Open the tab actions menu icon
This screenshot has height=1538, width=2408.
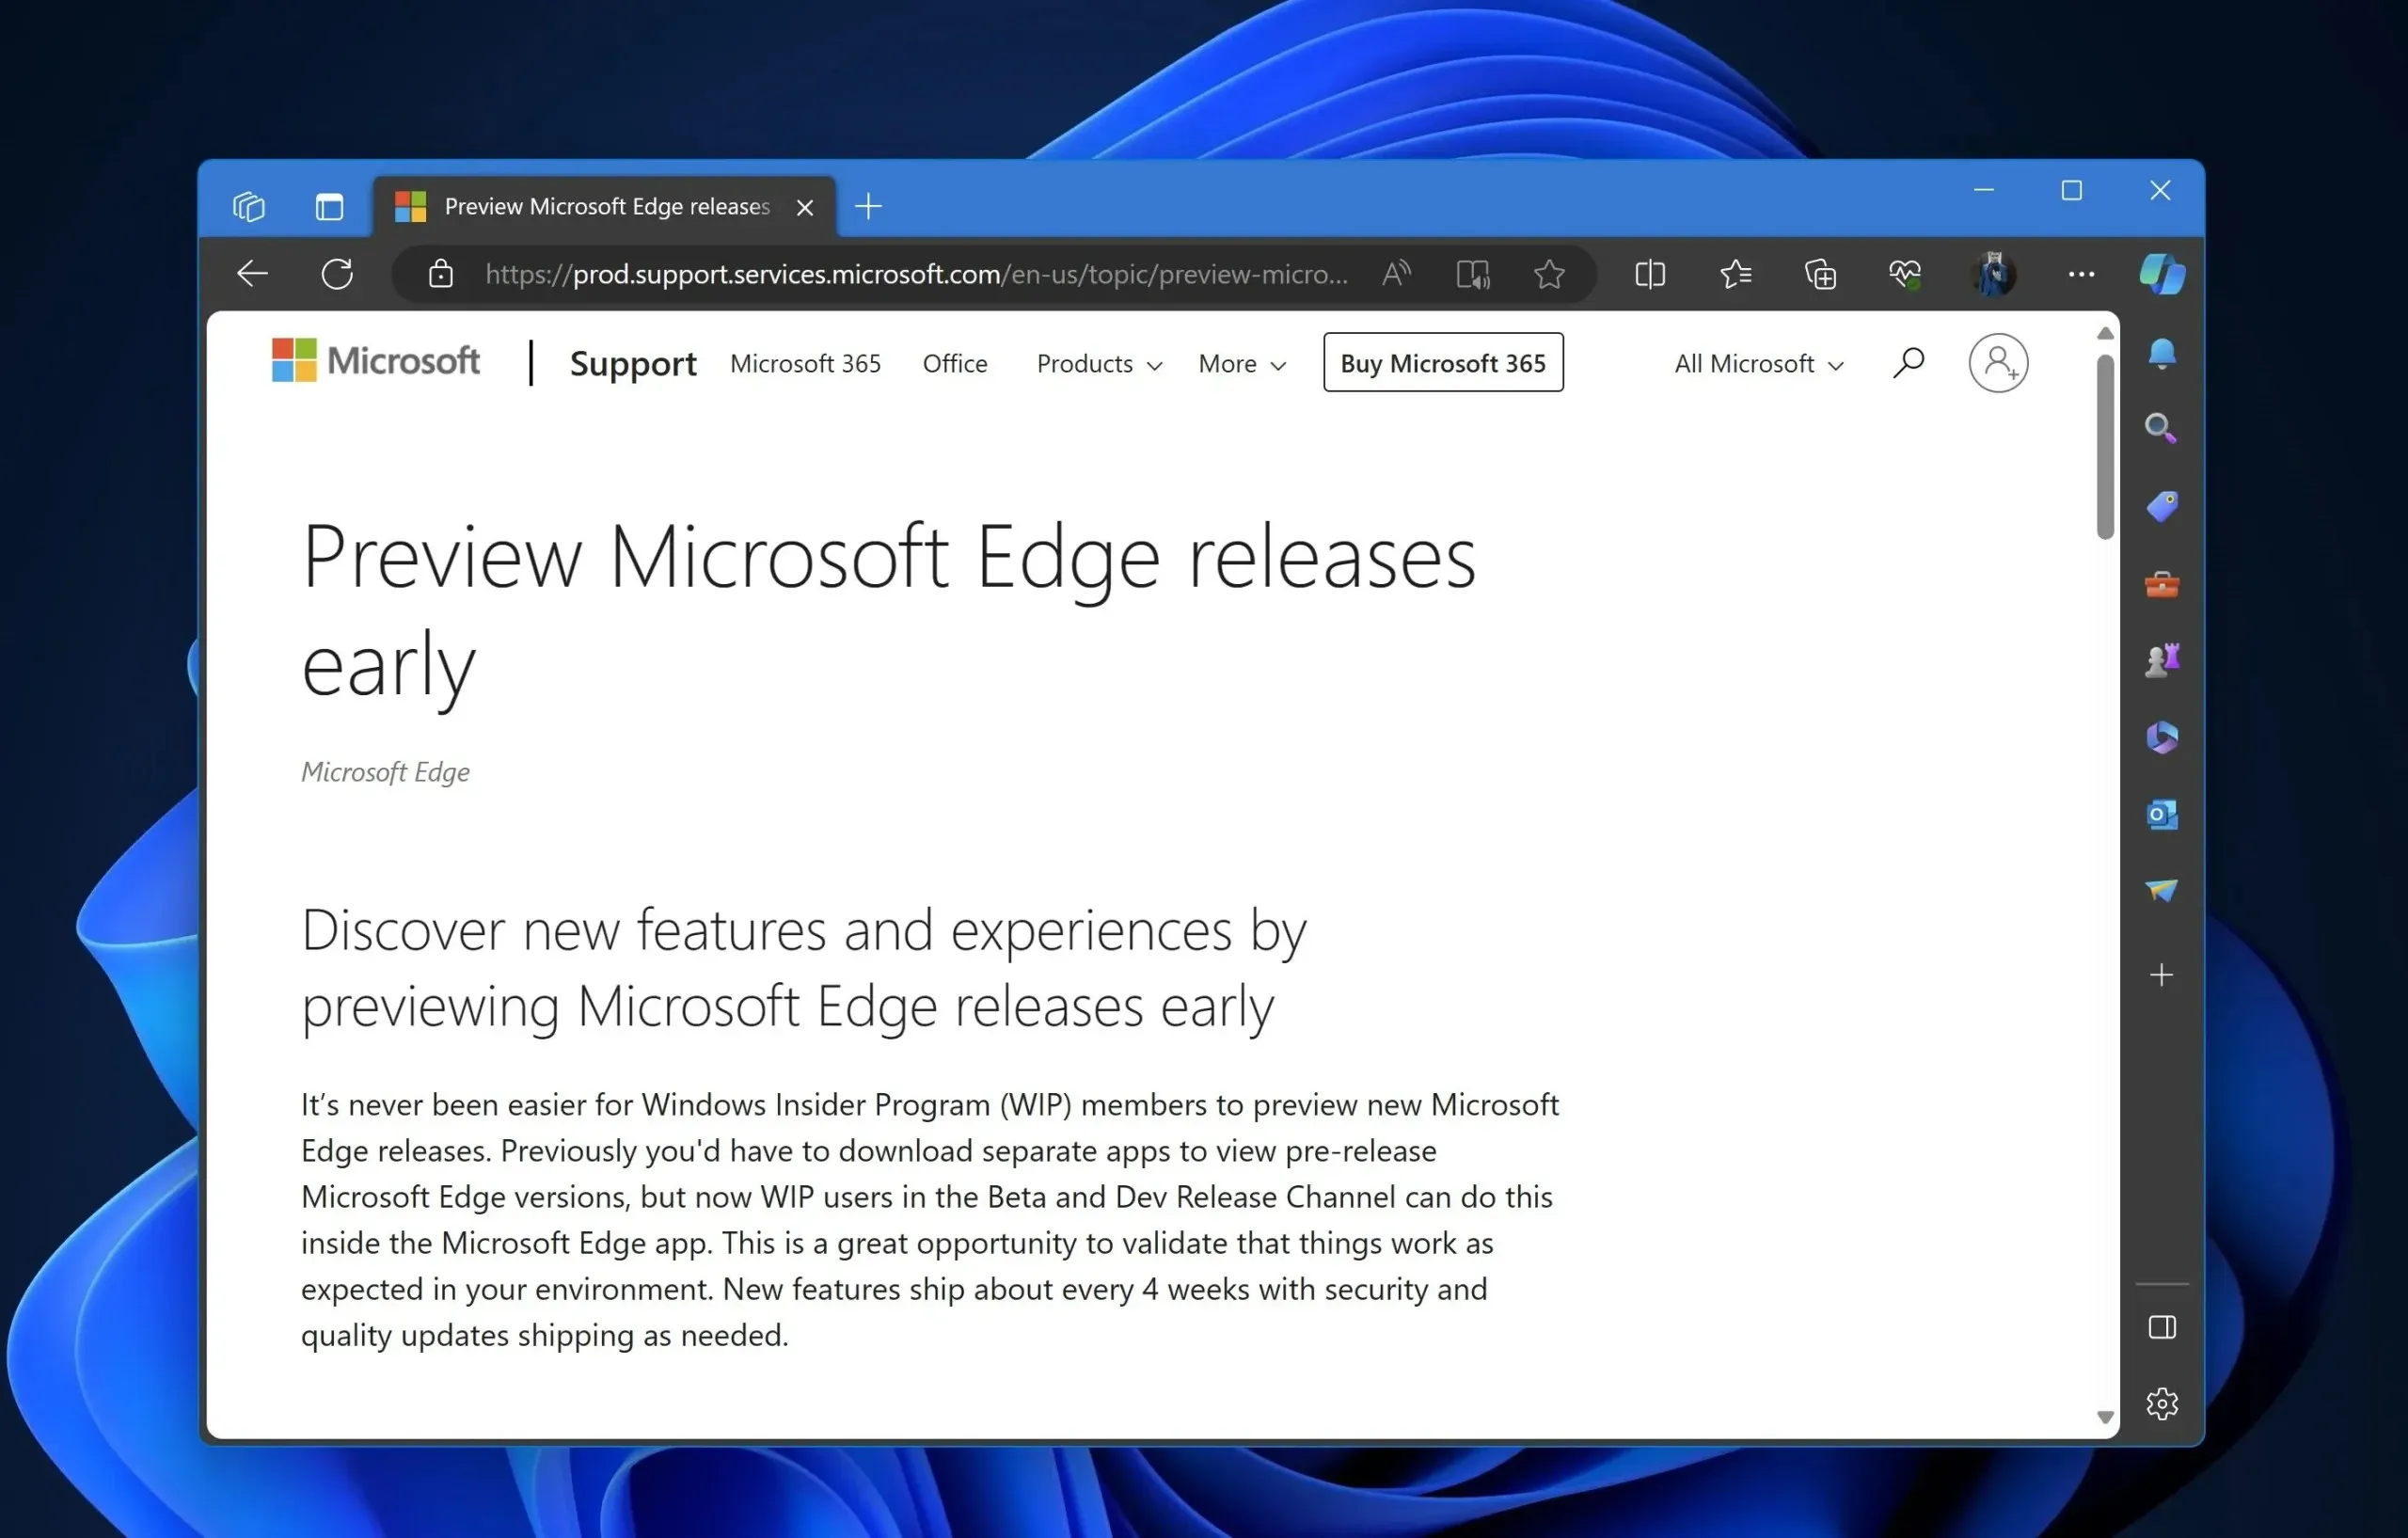pyautogui.click(x=329, y=207)
